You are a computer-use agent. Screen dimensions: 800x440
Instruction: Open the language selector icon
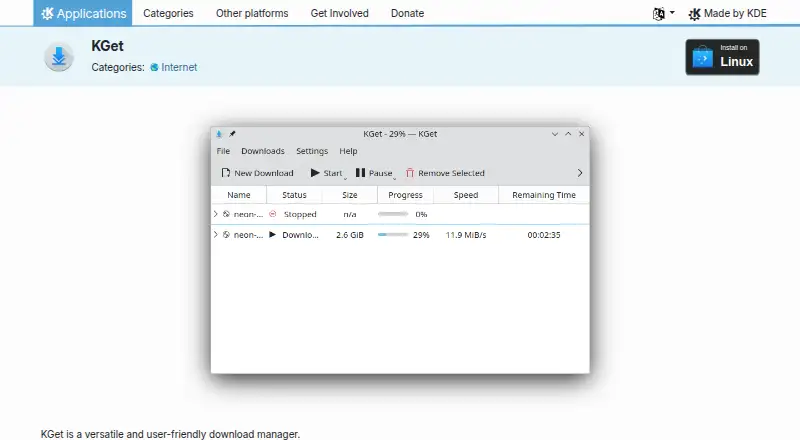click(659, 14)
